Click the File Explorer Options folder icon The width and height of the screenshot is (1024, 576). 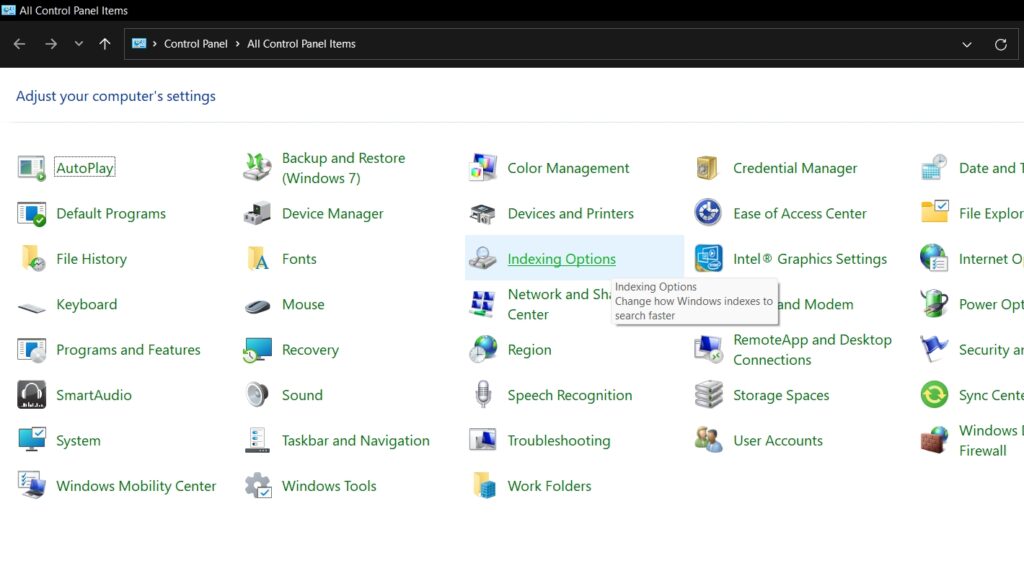pyautogui.click(x=934, y=212)
